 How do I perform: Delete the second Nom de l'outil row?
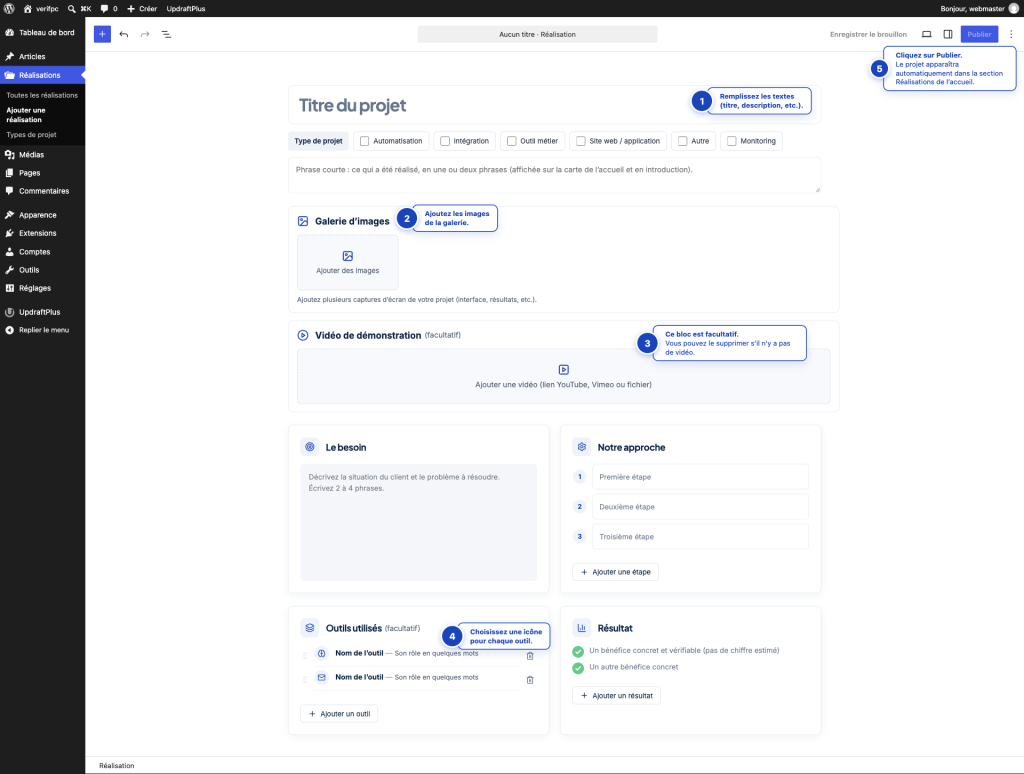[530, 680]
